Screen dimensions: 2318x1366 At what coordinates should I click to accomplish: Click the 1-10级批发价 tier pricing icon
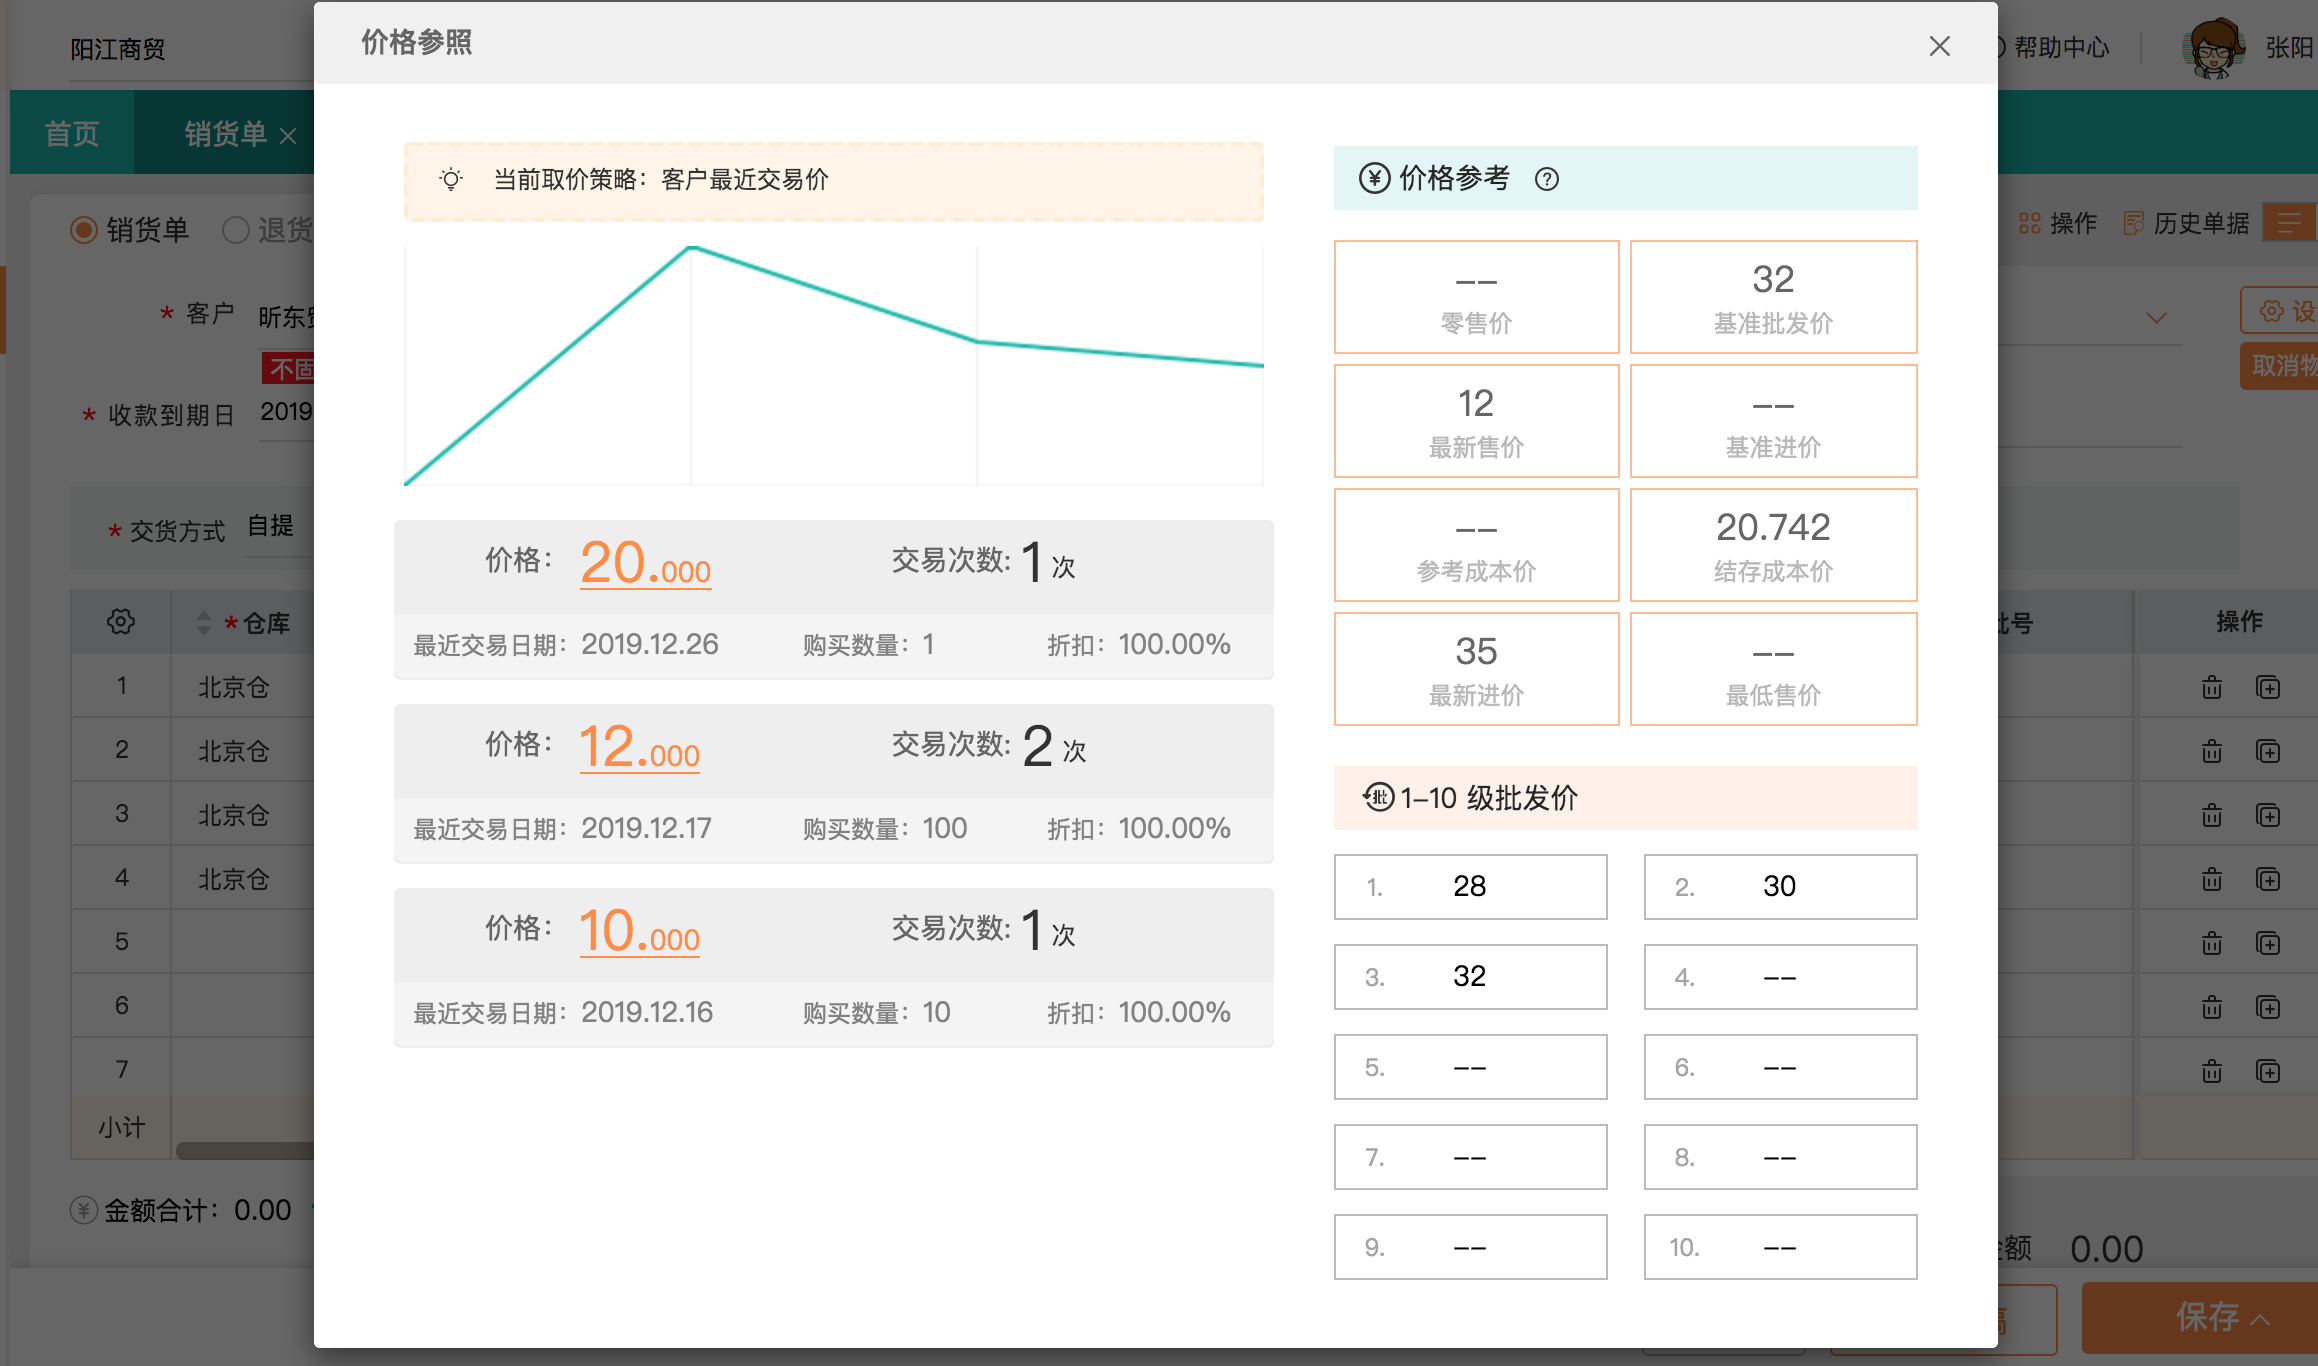point(1370,797)
